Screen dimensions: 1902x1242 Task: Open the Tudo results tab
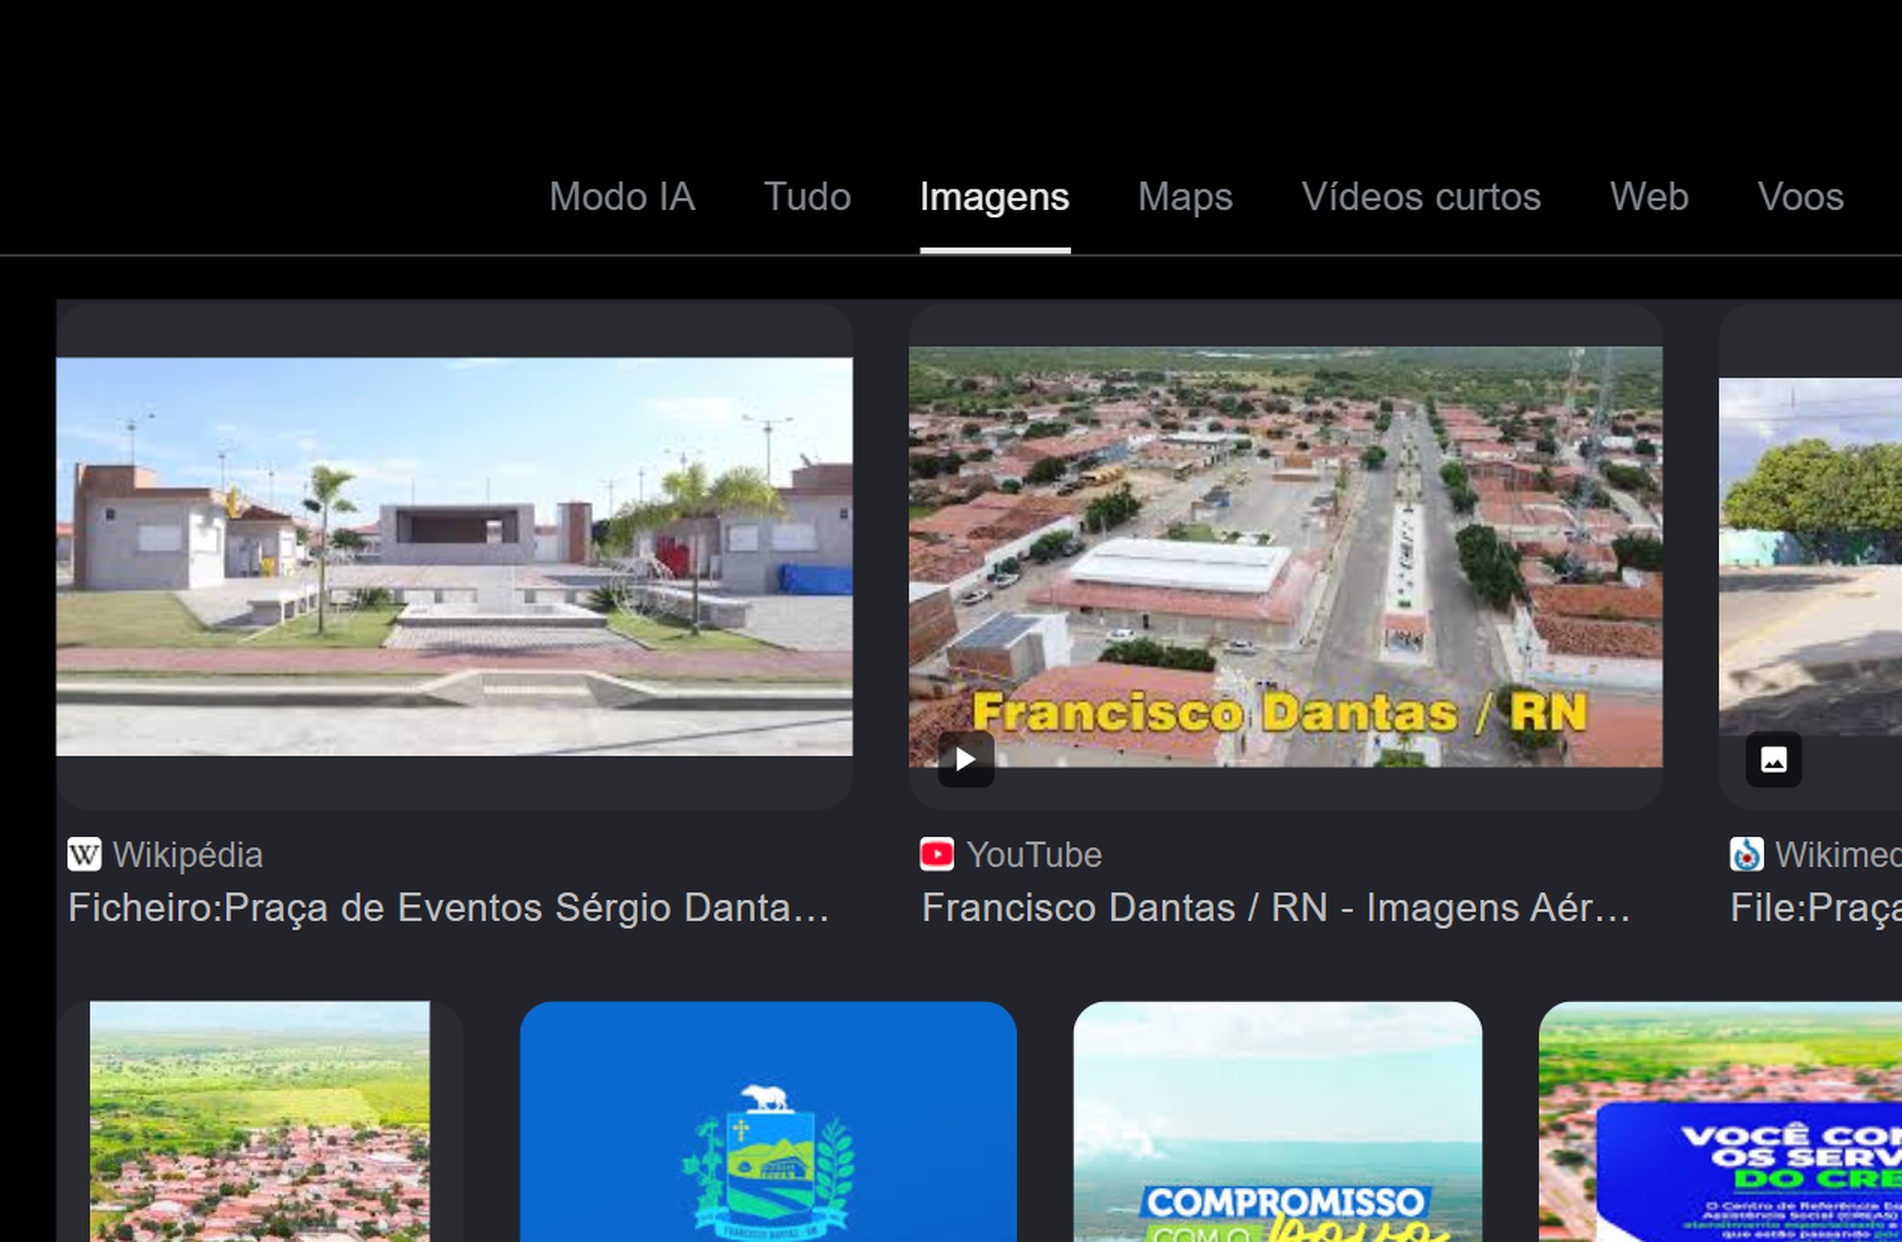click(x=807, y=197)
